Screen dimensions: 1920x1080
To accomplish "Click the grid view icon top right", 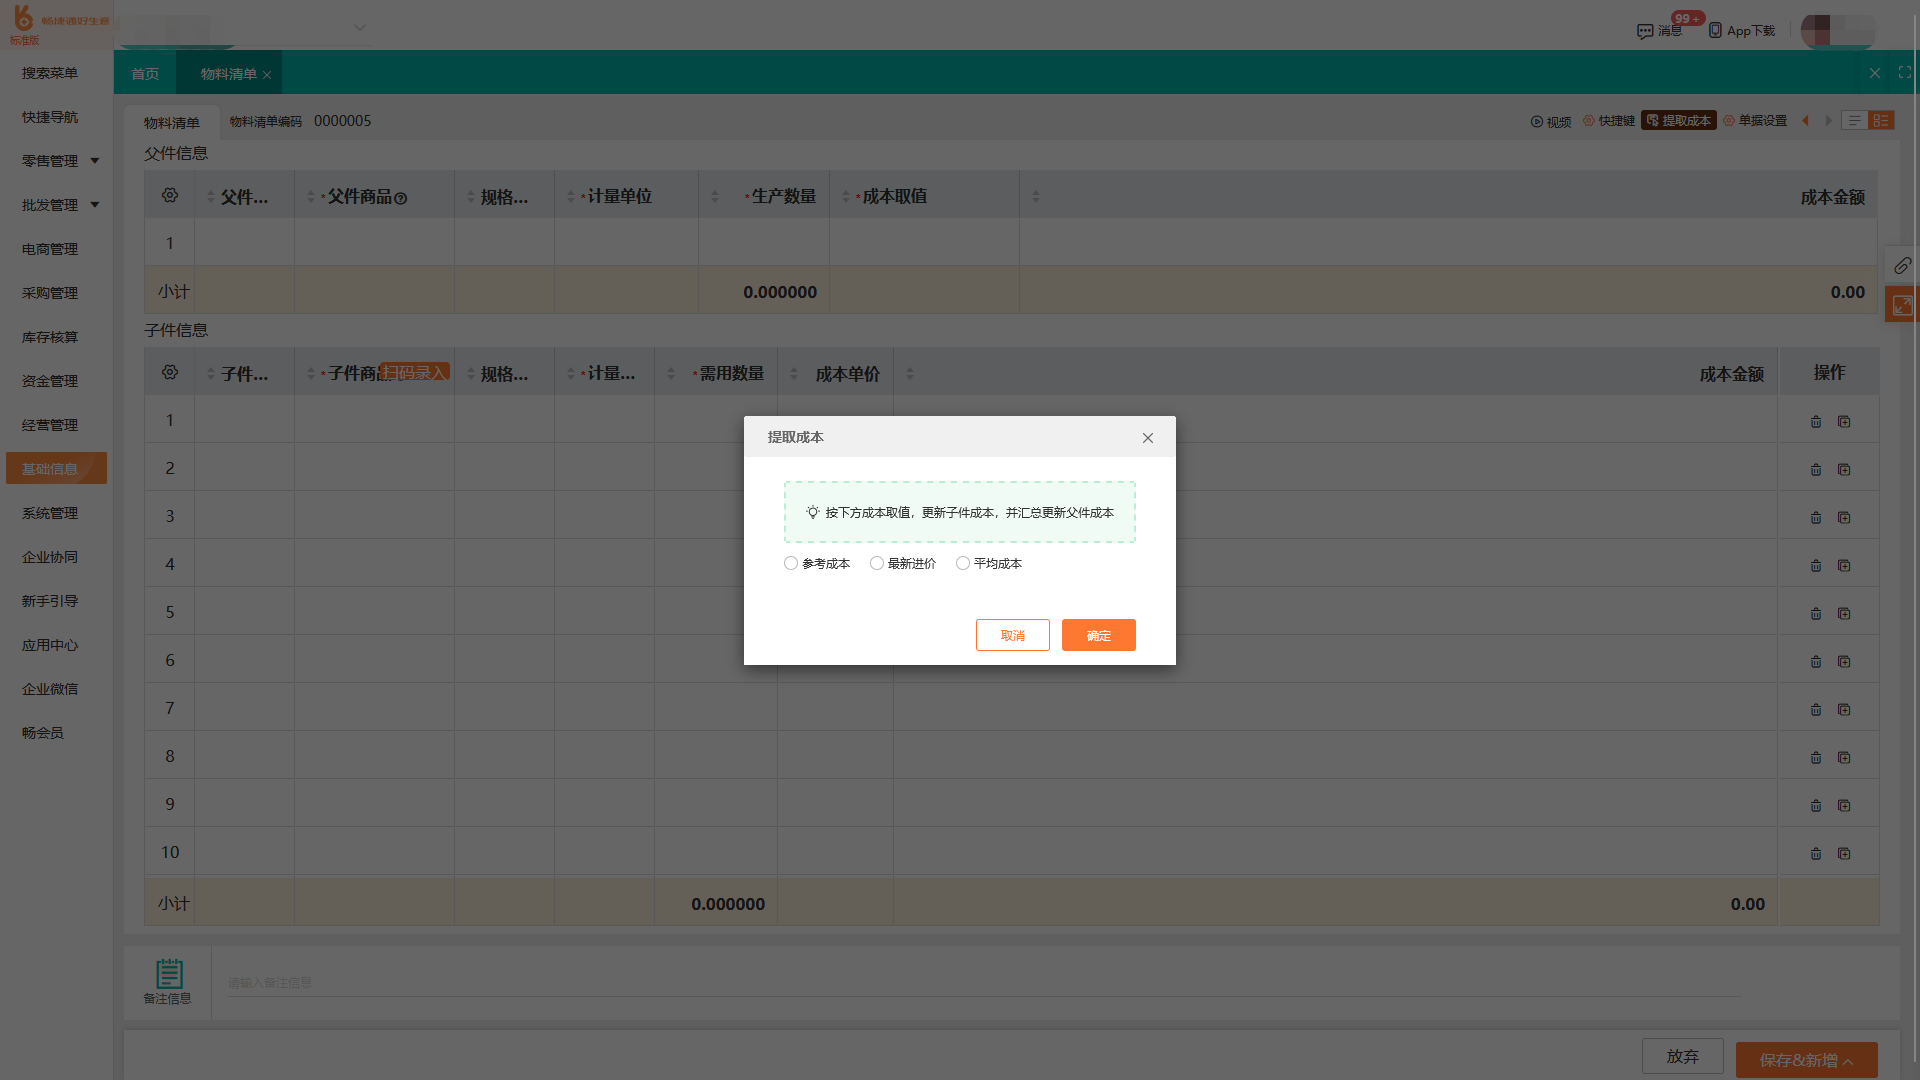I will coord(1882,120).
